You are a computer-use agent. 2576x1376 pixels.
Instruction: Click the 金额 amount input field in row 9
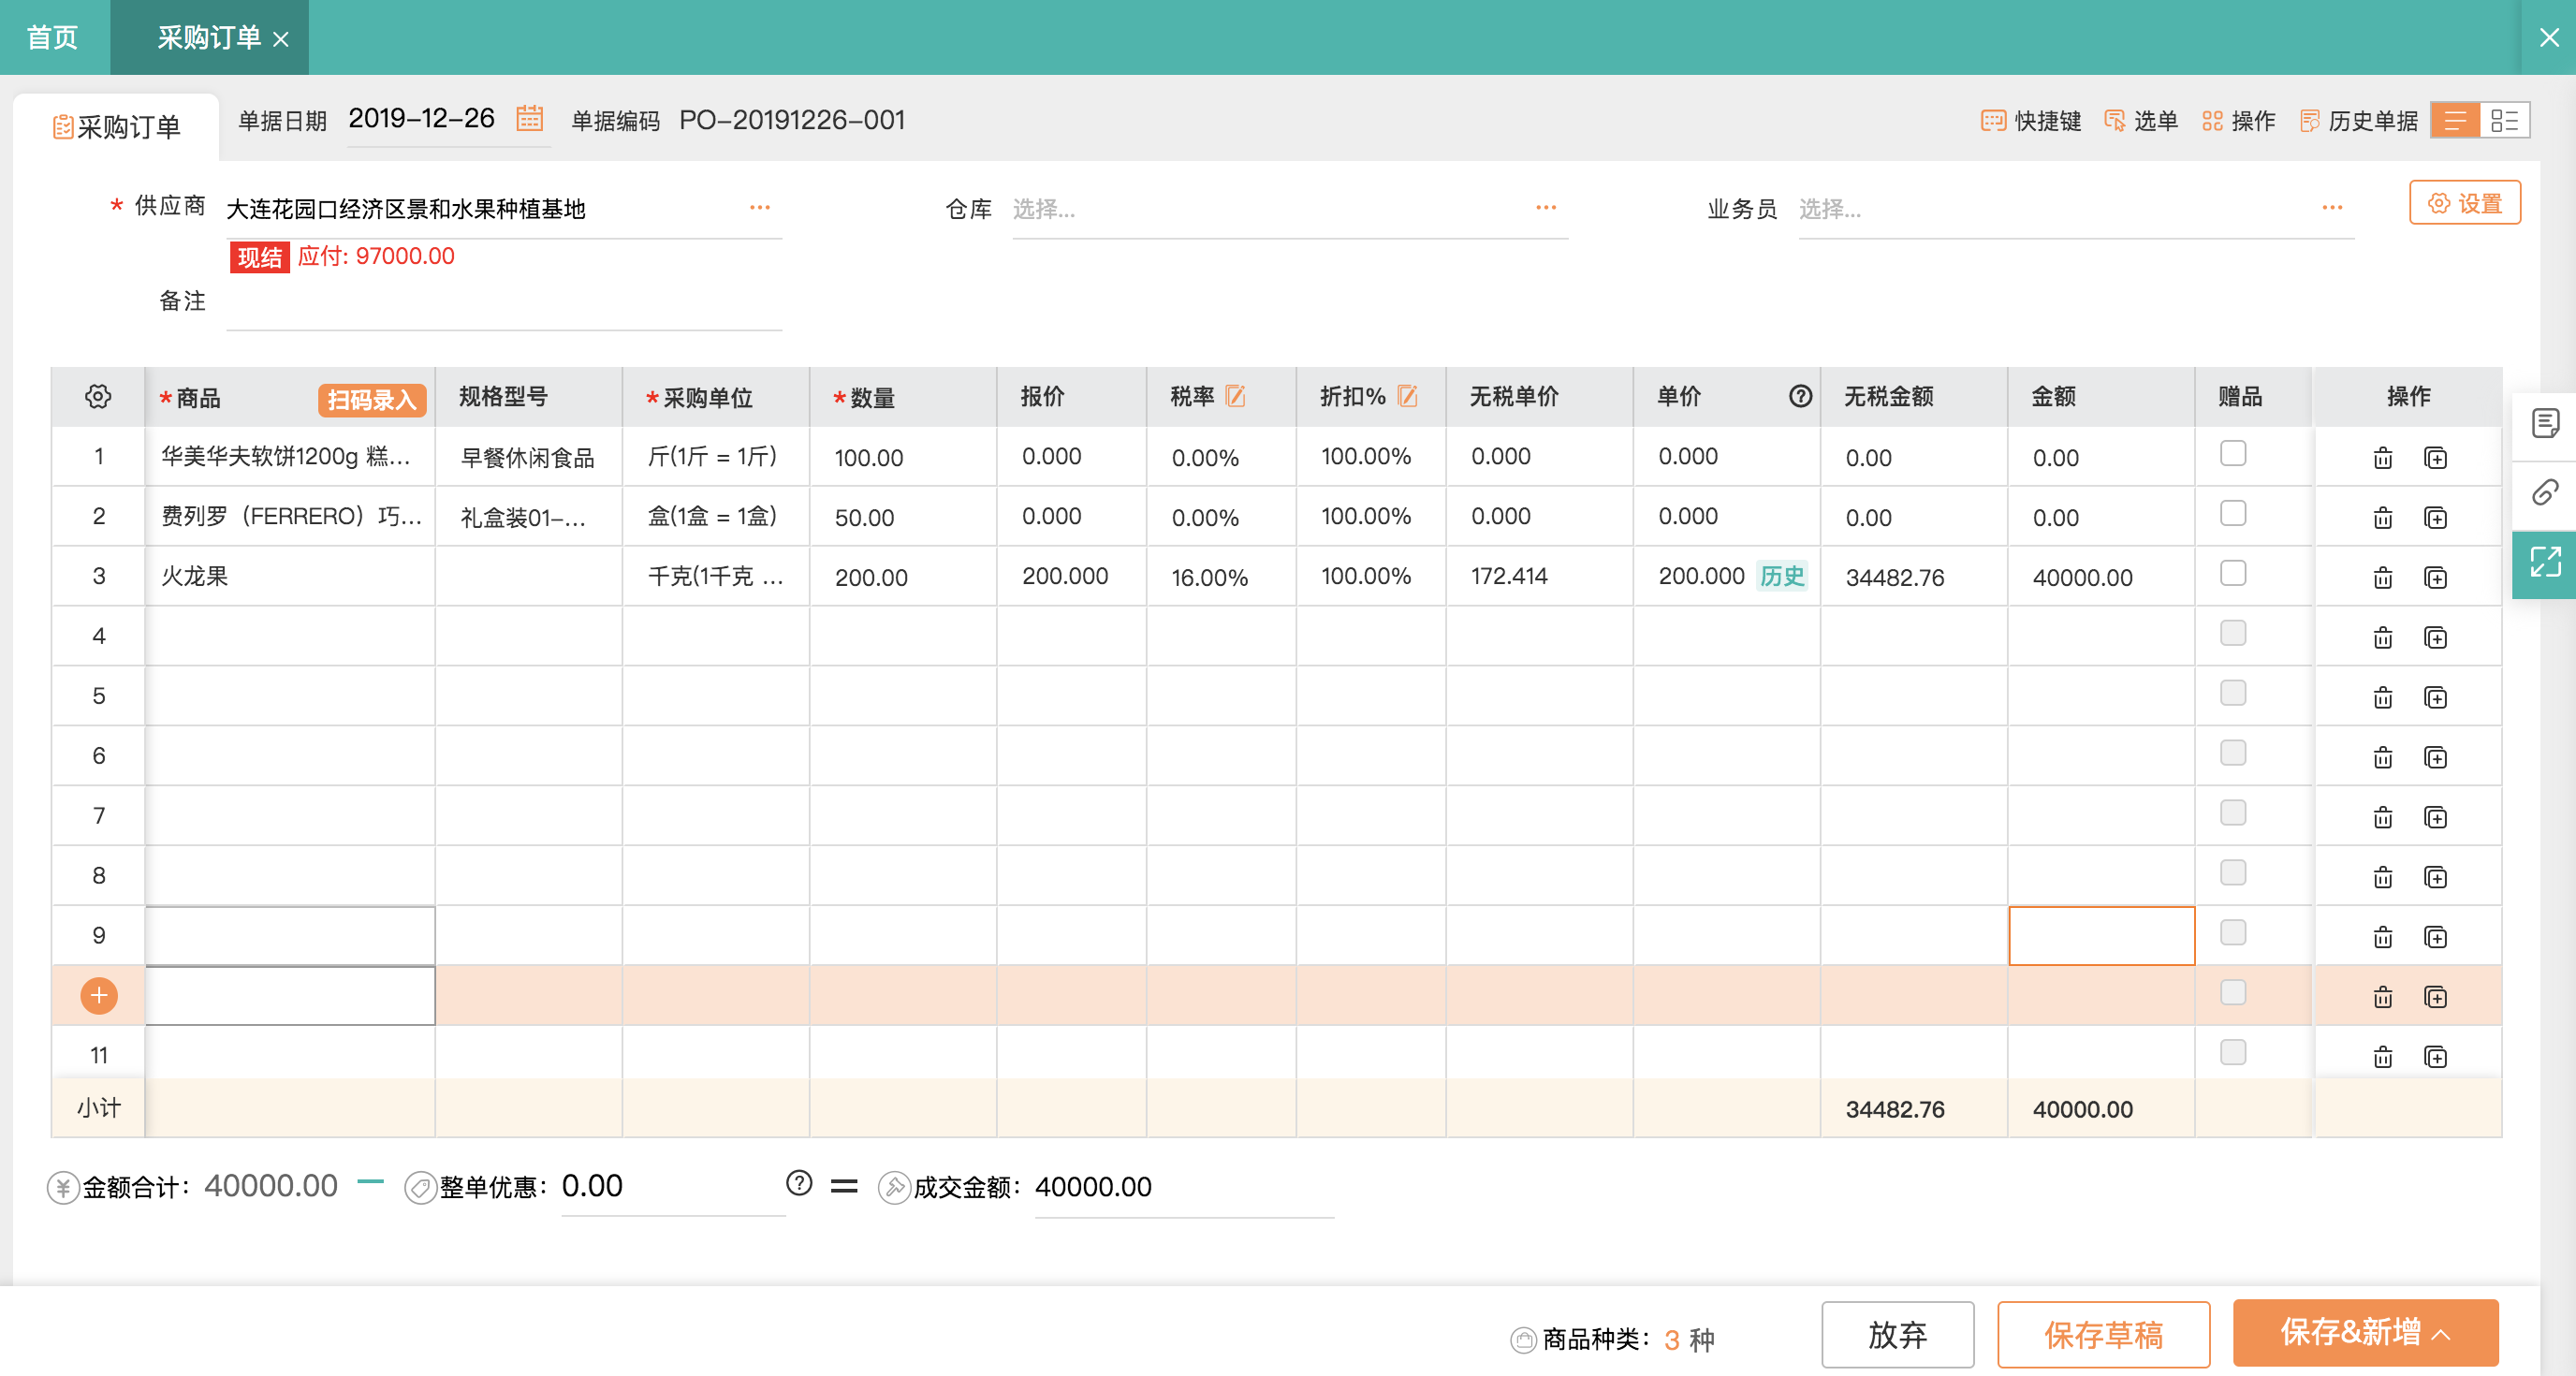pyautogui.click(x=2100, y=933)
